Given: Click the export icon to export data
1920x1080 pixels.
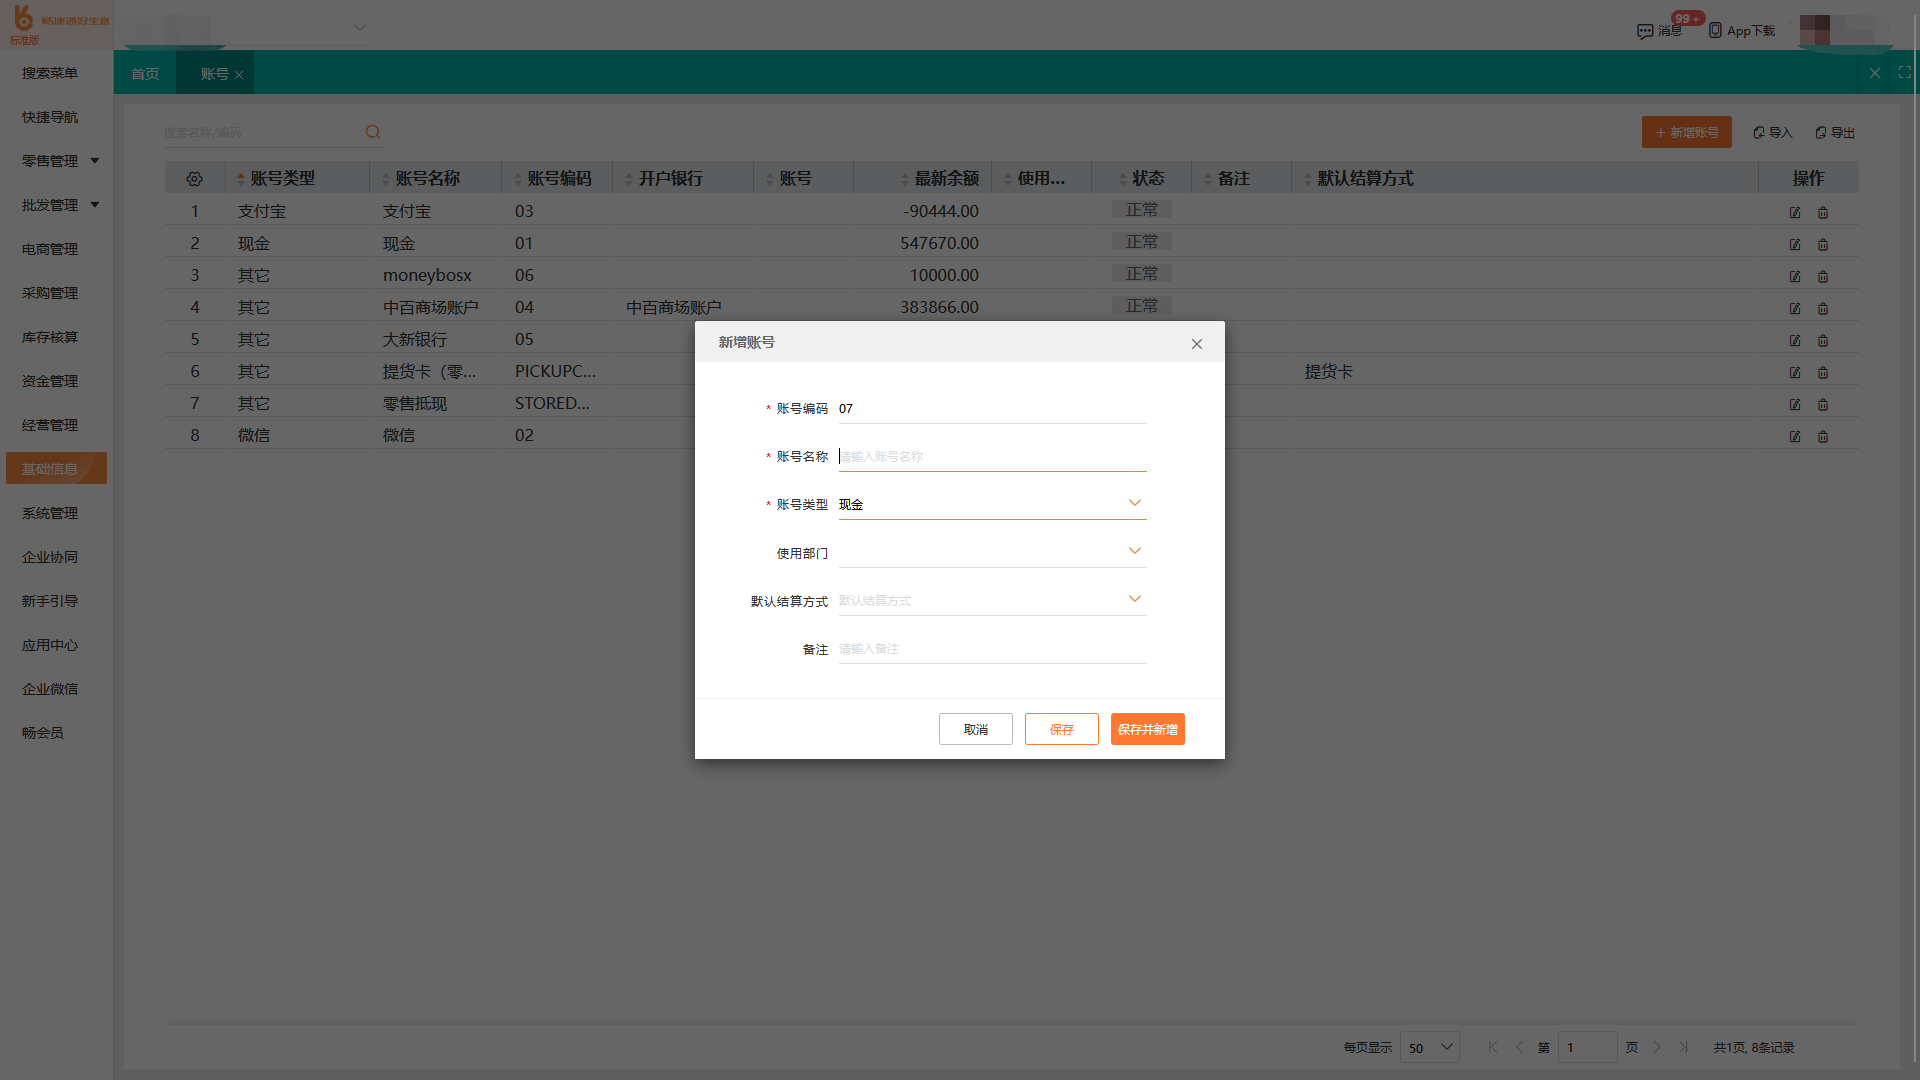Looking at the screenshot, I should [1838, 131].
